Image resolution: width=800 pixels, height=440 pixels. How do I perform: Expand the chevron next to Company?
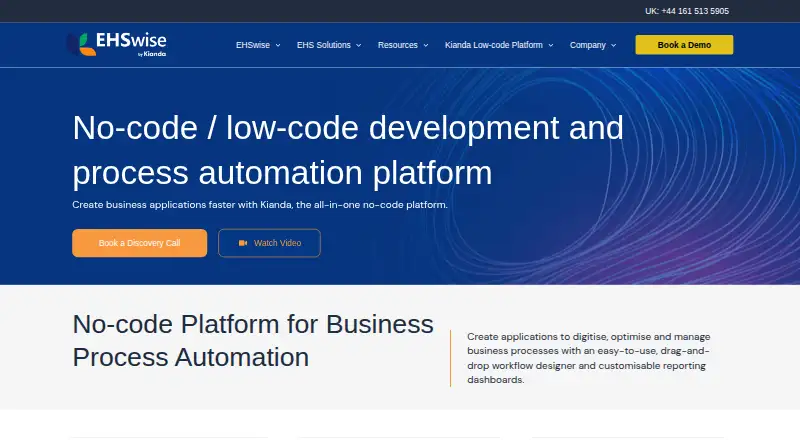(614, 45)
